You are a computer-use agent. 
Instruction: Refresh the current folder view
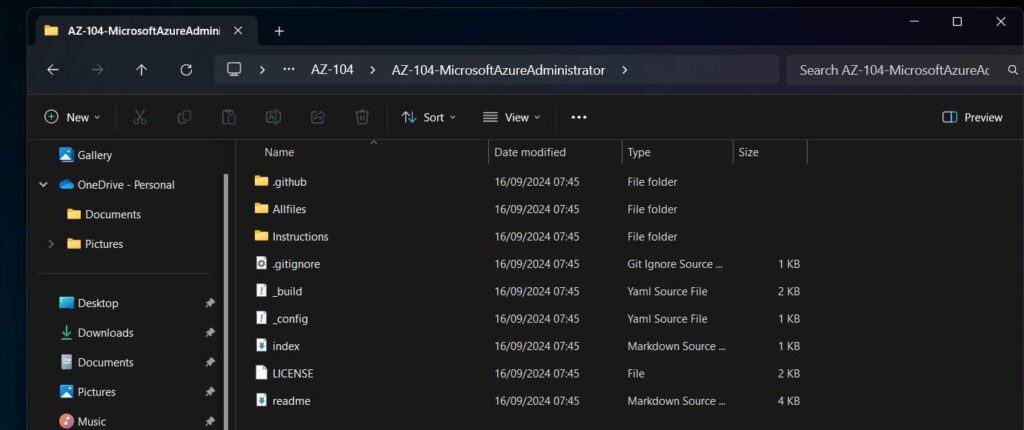tap(186, 70)
